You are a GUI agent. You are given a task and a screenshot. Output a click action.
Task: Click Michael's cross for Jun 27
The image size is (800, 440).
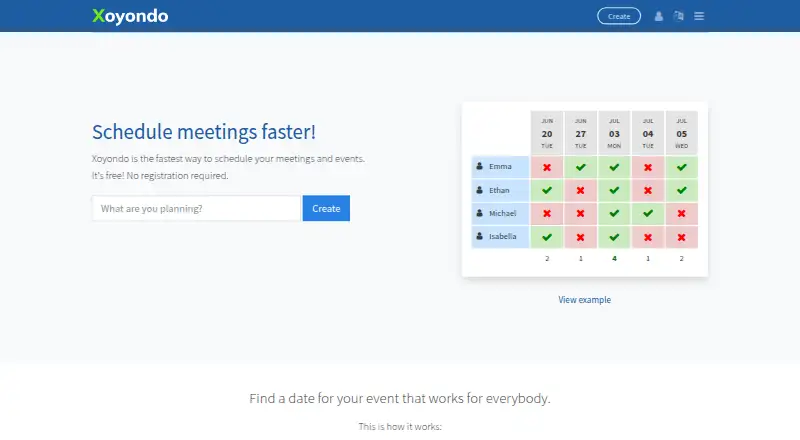[581, 213]
